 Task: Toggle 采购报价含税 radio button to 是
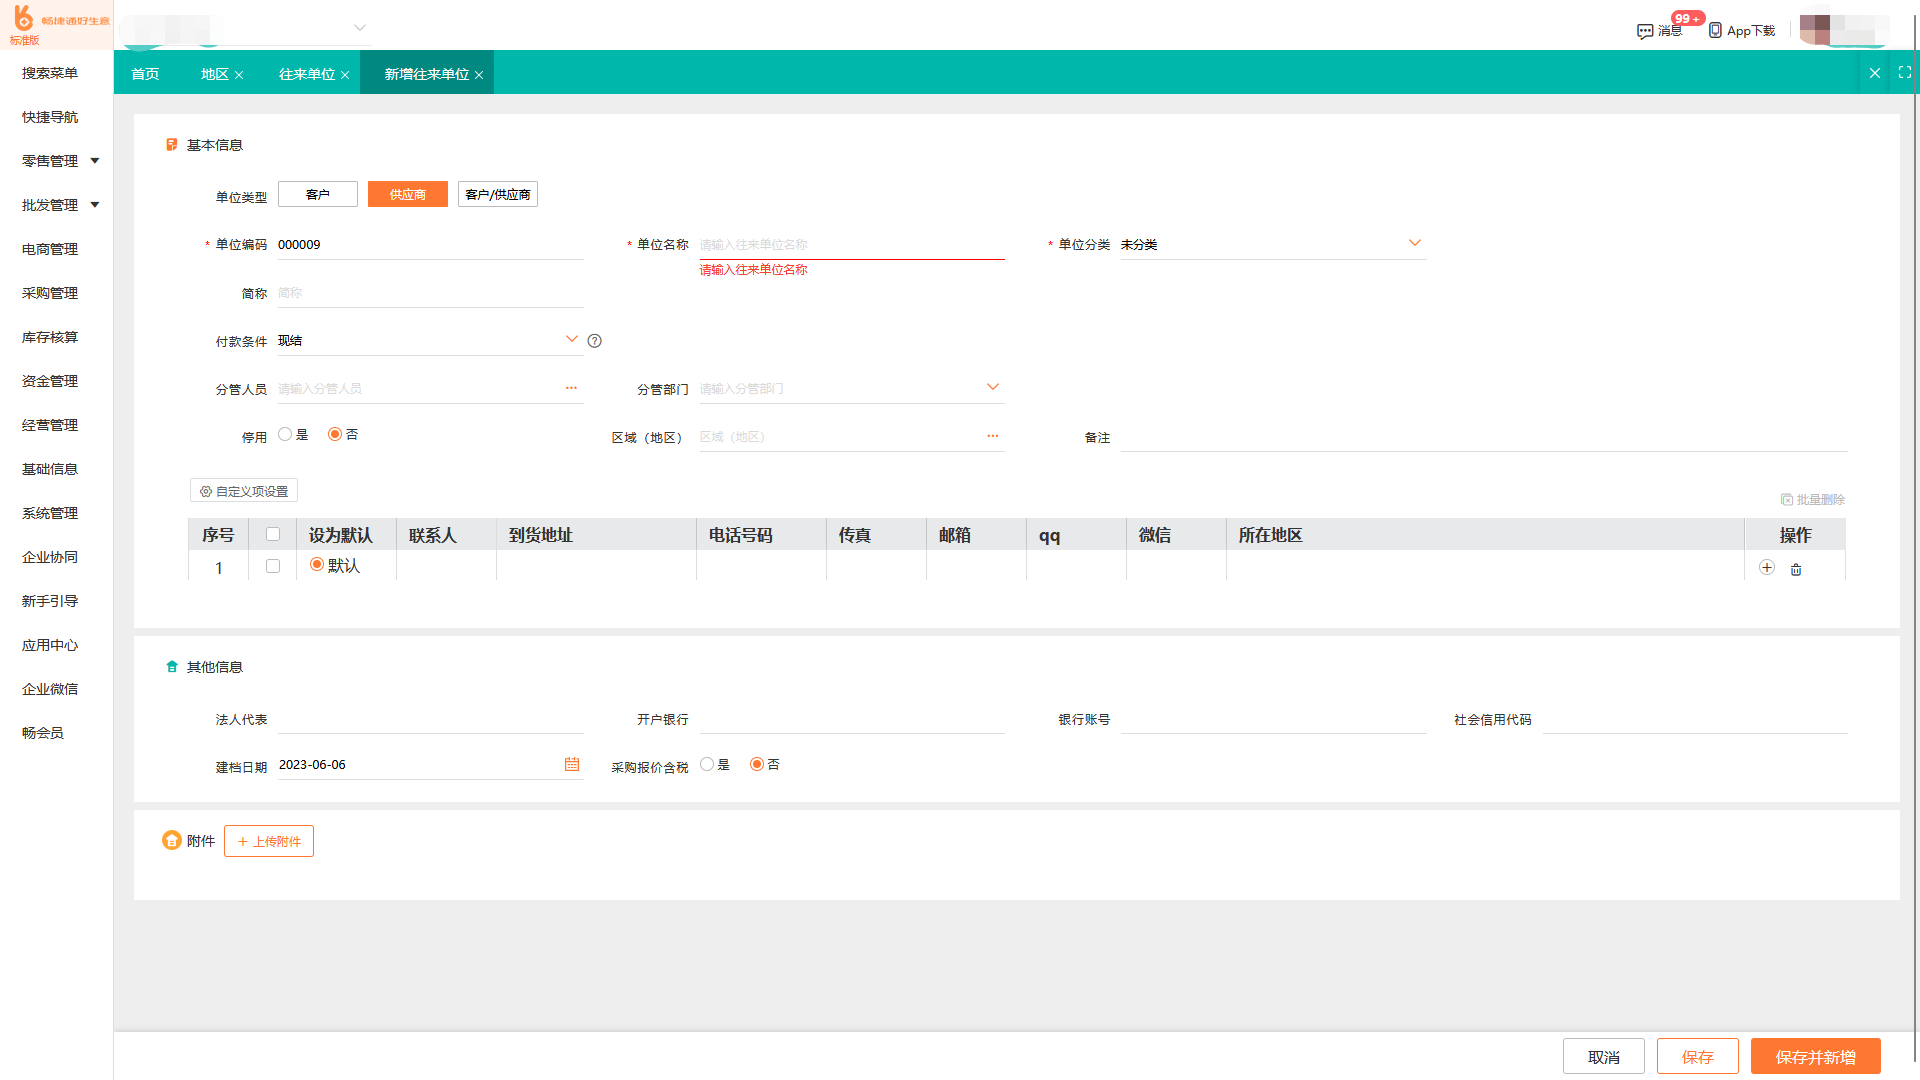[705, 765]
